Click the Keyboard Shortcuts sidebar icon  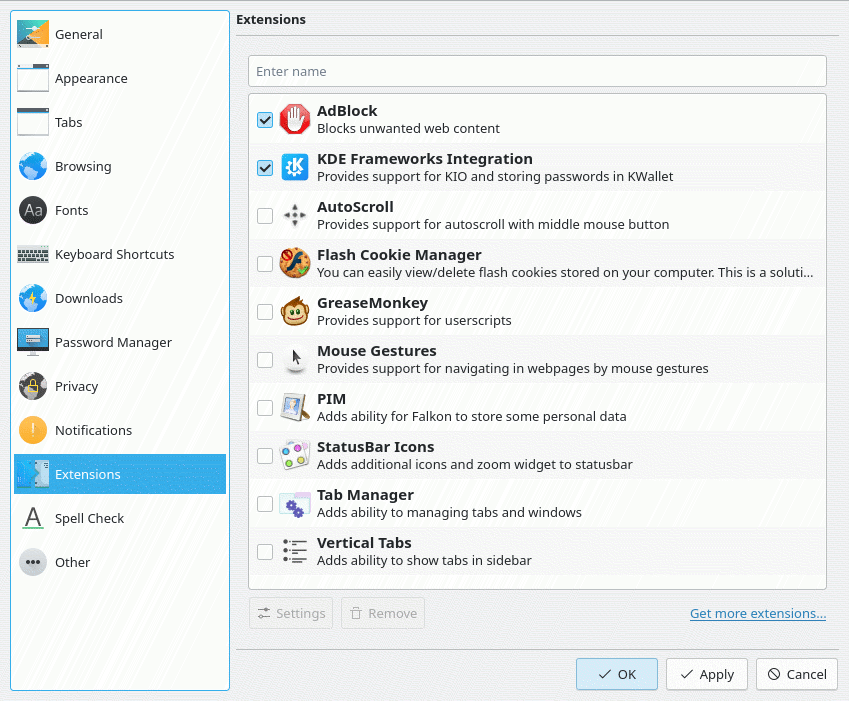(x=31, y=254)
